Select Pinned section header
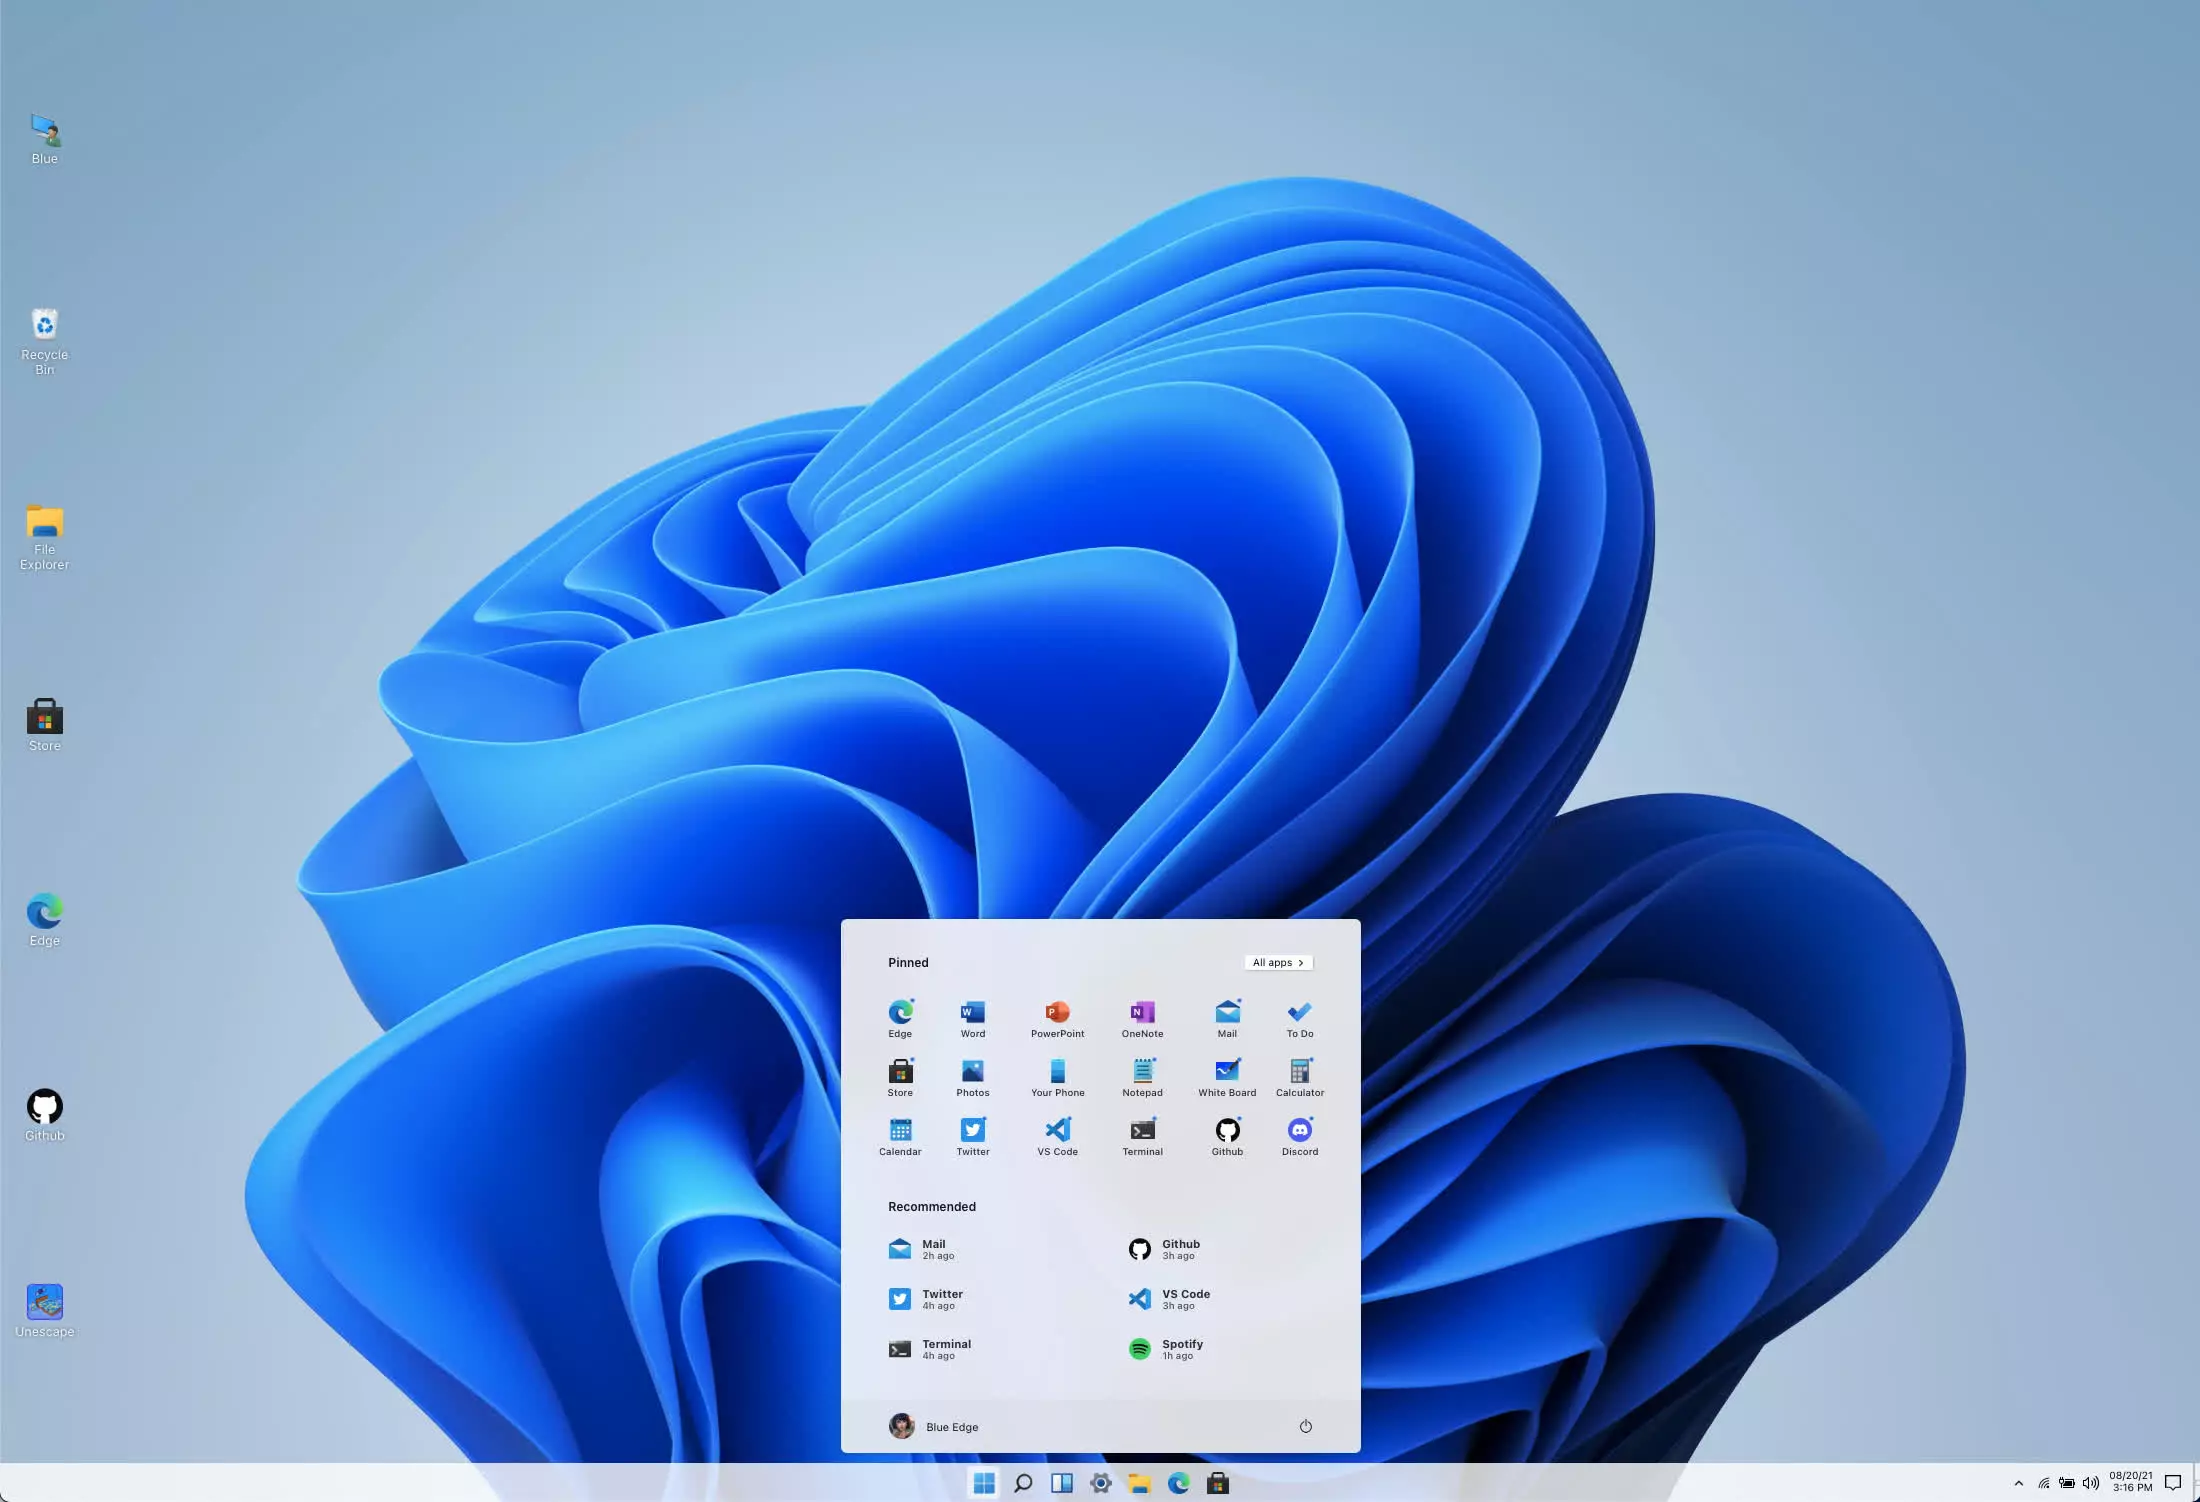The height and width of the screenshot is (1502, 2200). coord(909,962)
